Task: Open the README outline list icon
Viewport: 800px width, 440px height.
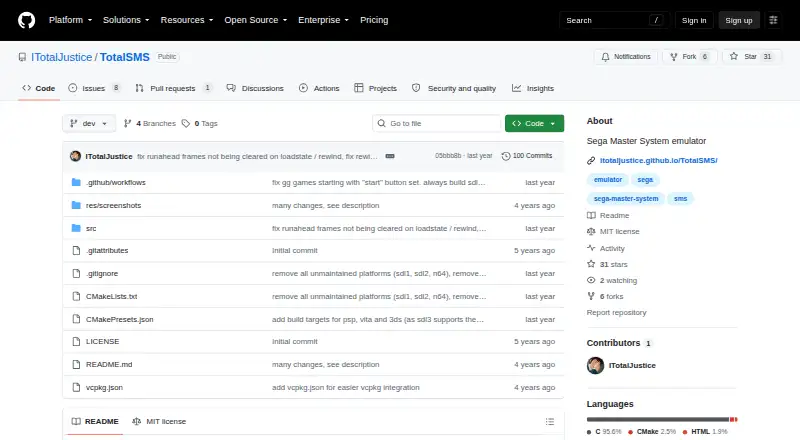Action: pos(549,422)
